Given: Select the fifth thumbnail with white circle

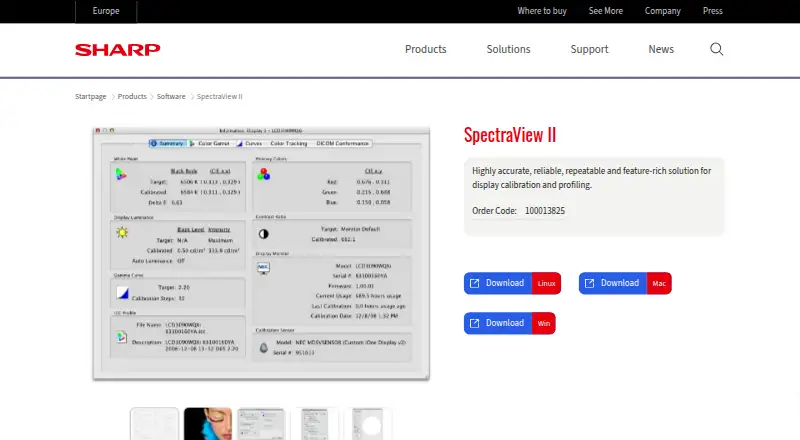Looking at the screenshot, I should (368, 424).
